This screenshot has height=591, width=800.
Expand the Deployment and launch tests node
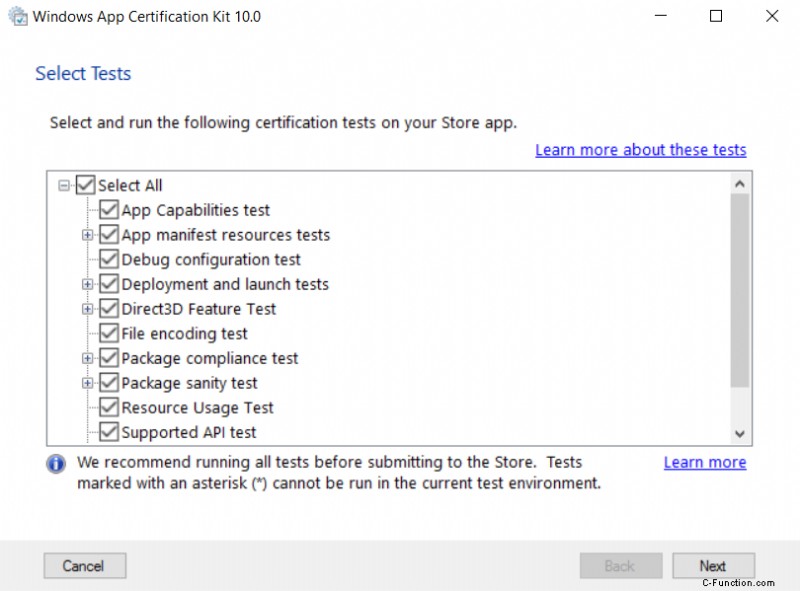[x=88, y=284]
